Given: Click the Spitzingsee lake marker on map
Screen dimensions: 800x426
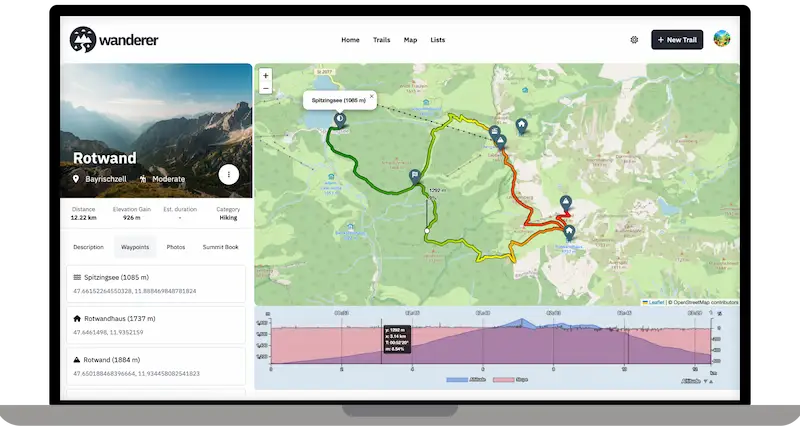Looking at the screenshot, I should [x=339, y=120].
